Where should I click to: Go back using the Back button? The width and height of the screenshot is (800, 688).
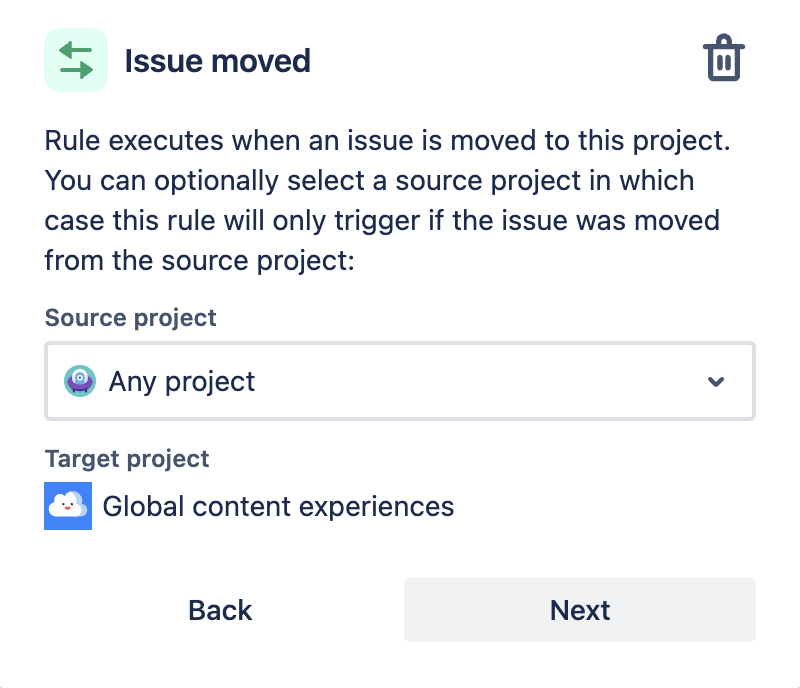click(x=220, y=610)
